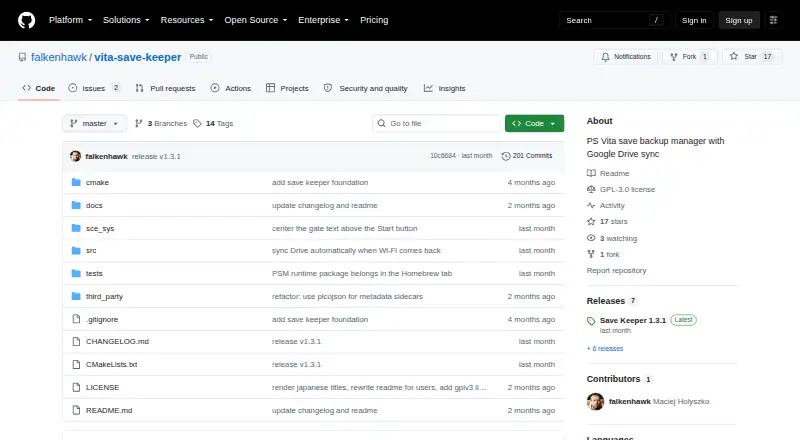Click the branch icon next to 3 Branches

(138, 124)
